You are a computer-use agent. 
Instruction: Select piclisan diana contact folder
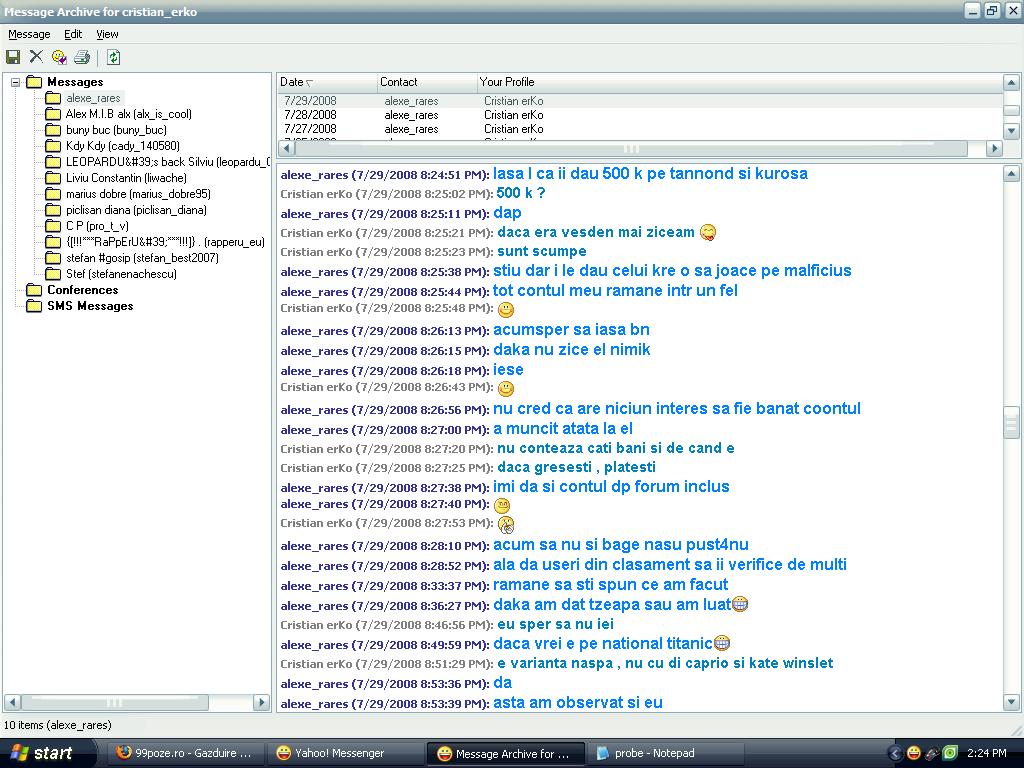[x=135, y=210]
